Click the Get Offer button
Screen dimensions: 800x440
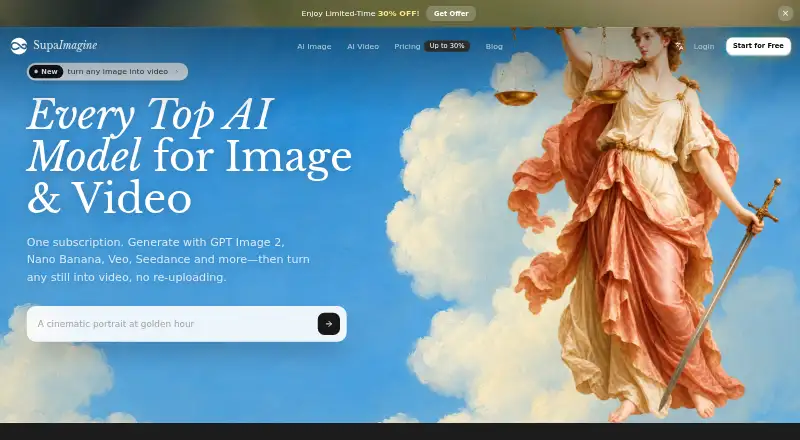click(451, 14)
